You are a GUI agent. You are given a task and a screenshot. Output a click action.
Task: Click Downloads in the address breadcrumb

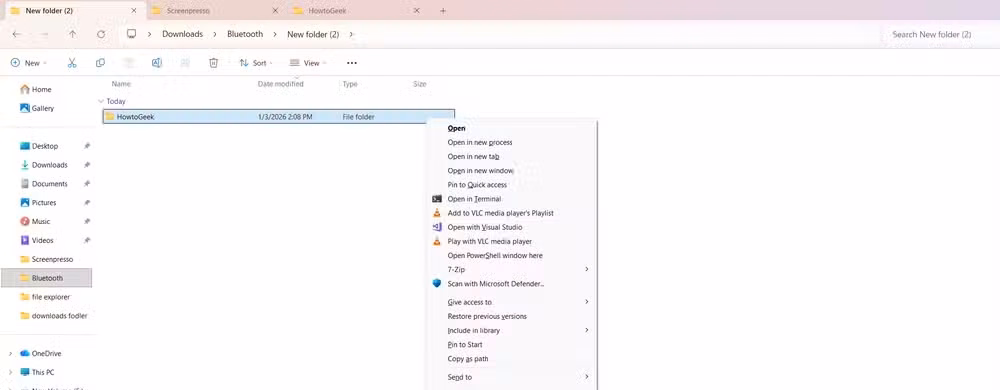click(x=182, y=34)
